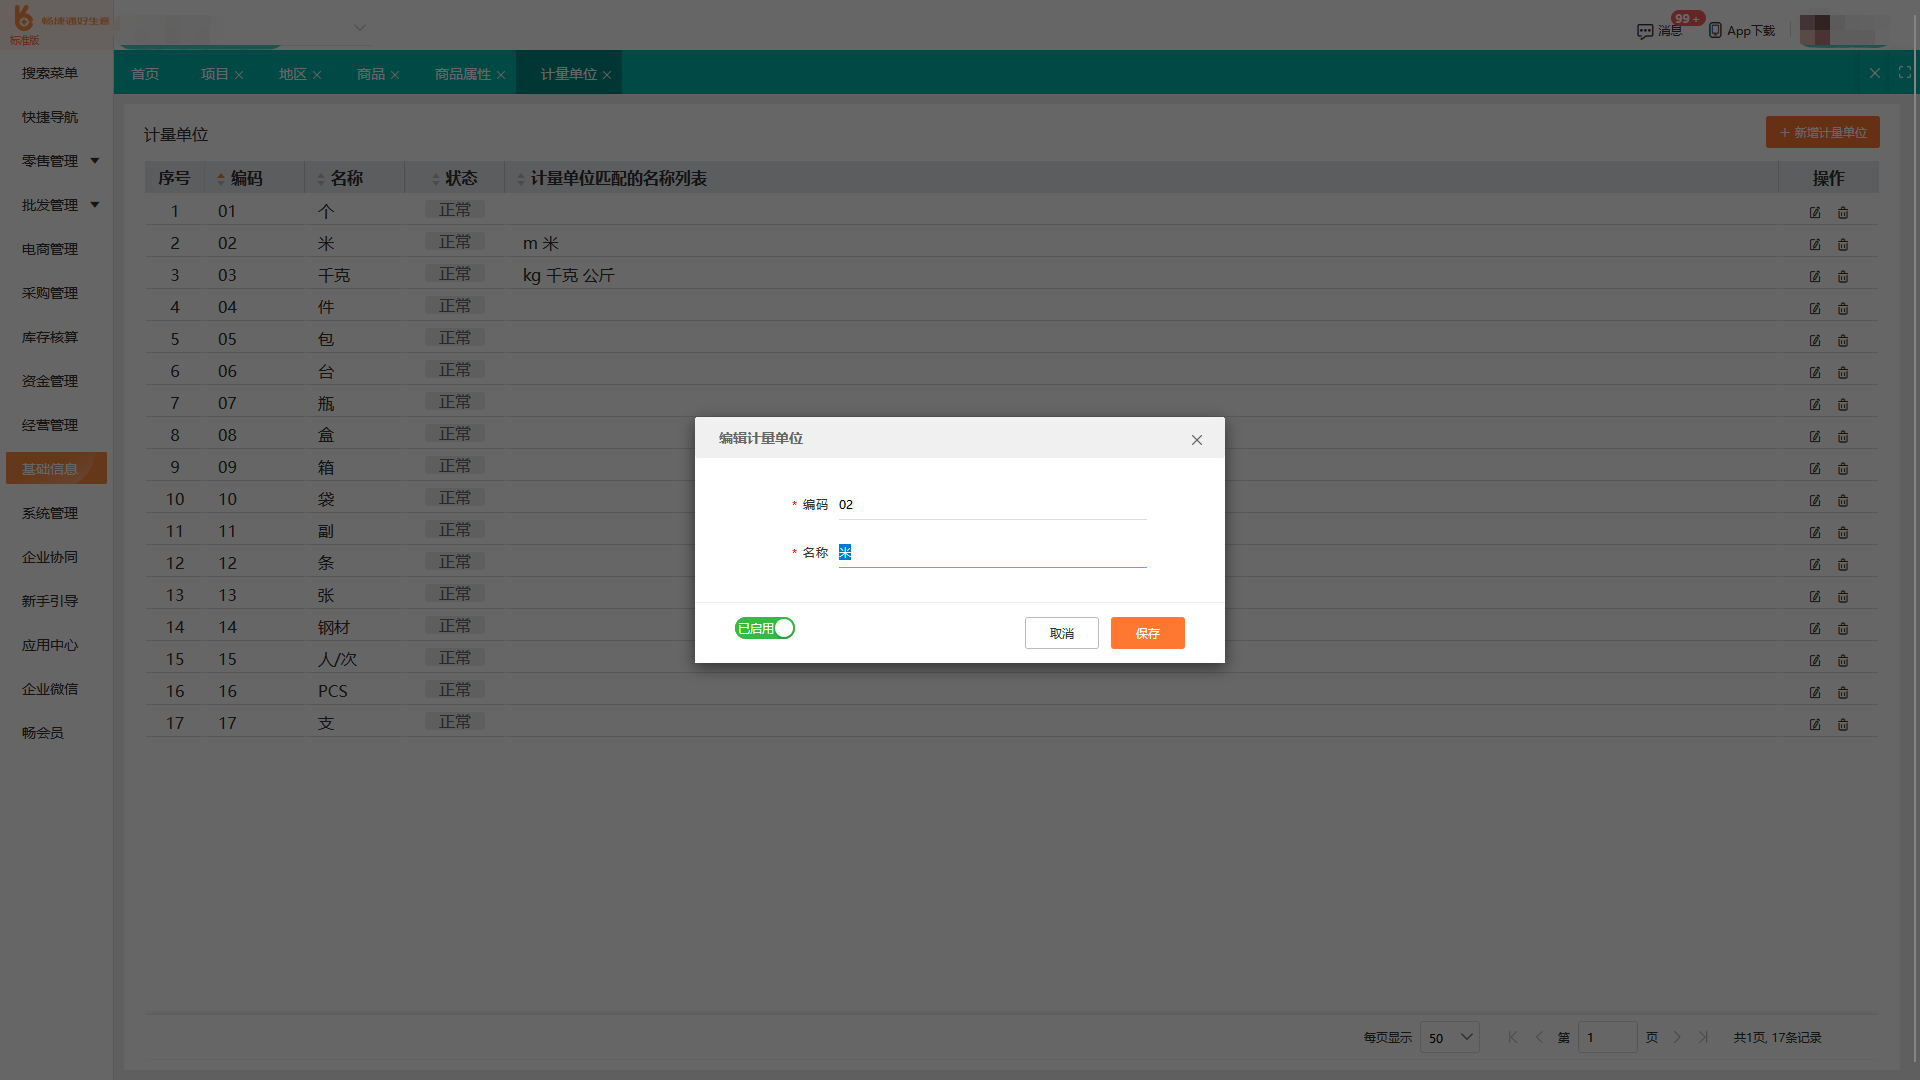The width and height of the screenshot is (1920, 1080).
Task: Click the 取消 button in dialog
Action: pos(1062,633)
